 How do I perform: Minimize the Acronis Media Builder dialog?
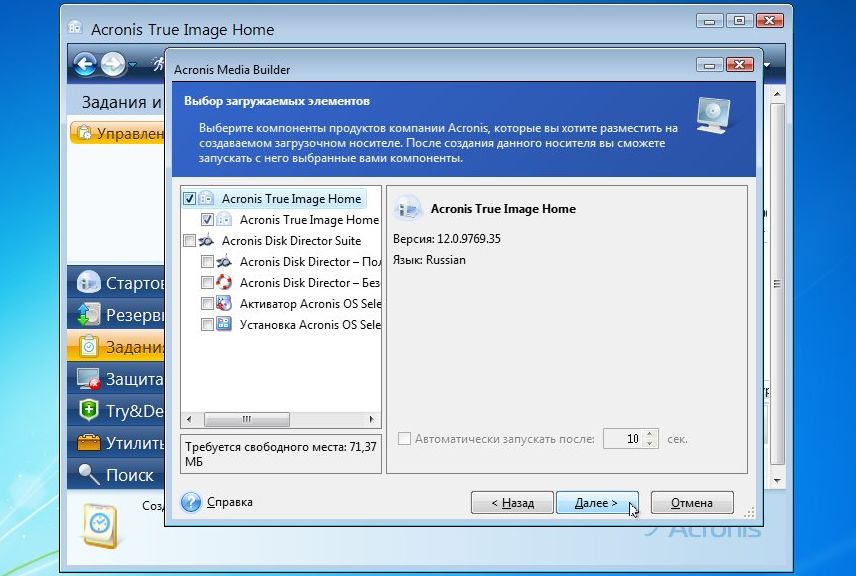[710, 64]
